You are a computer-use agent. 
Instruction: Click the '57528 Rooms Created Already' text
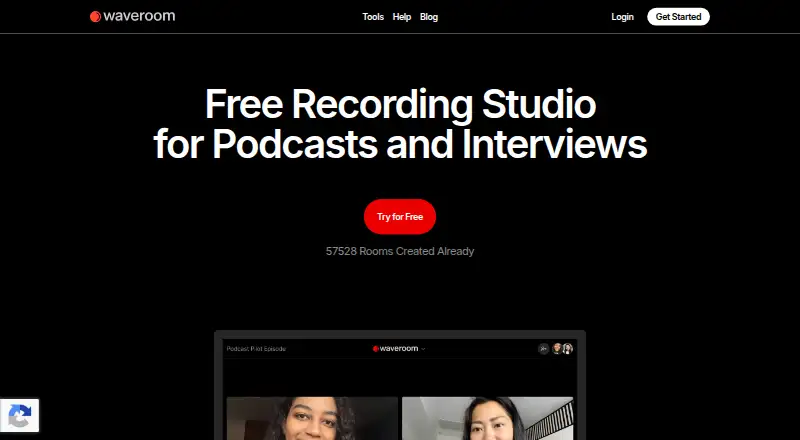tap(400, 251)
